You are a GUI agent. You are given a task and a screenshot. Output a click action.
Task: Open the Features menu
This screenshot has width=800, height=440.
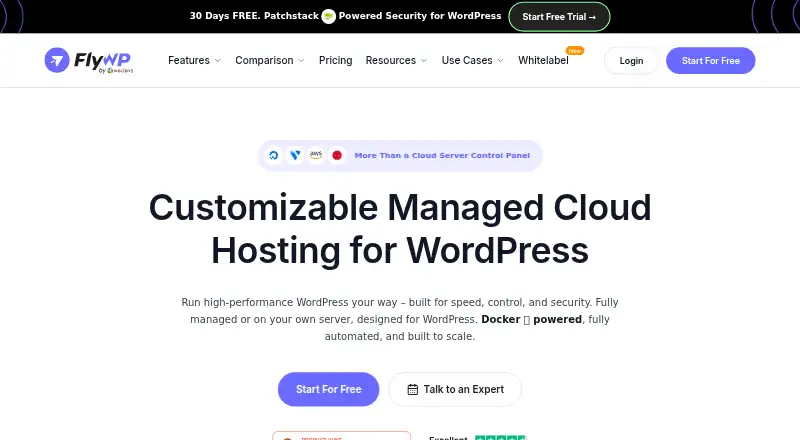click(189, 60)
